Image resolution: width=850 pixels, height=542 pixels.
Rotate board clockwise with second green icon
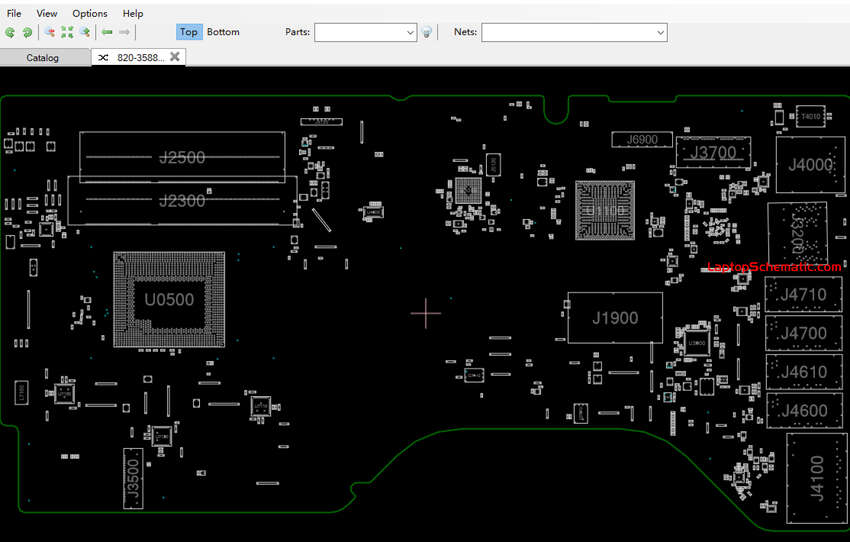coord(27,33)
